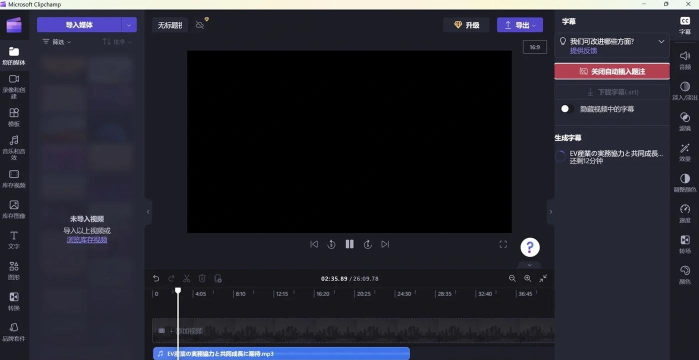
Task: Delete selected clip with trash icon
Action: pyautogui.click(x=202, y=278)
